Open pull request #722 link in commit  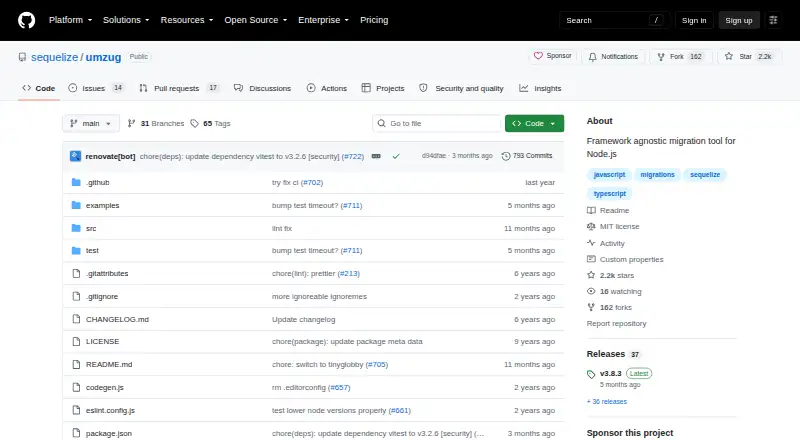(353, 156)
